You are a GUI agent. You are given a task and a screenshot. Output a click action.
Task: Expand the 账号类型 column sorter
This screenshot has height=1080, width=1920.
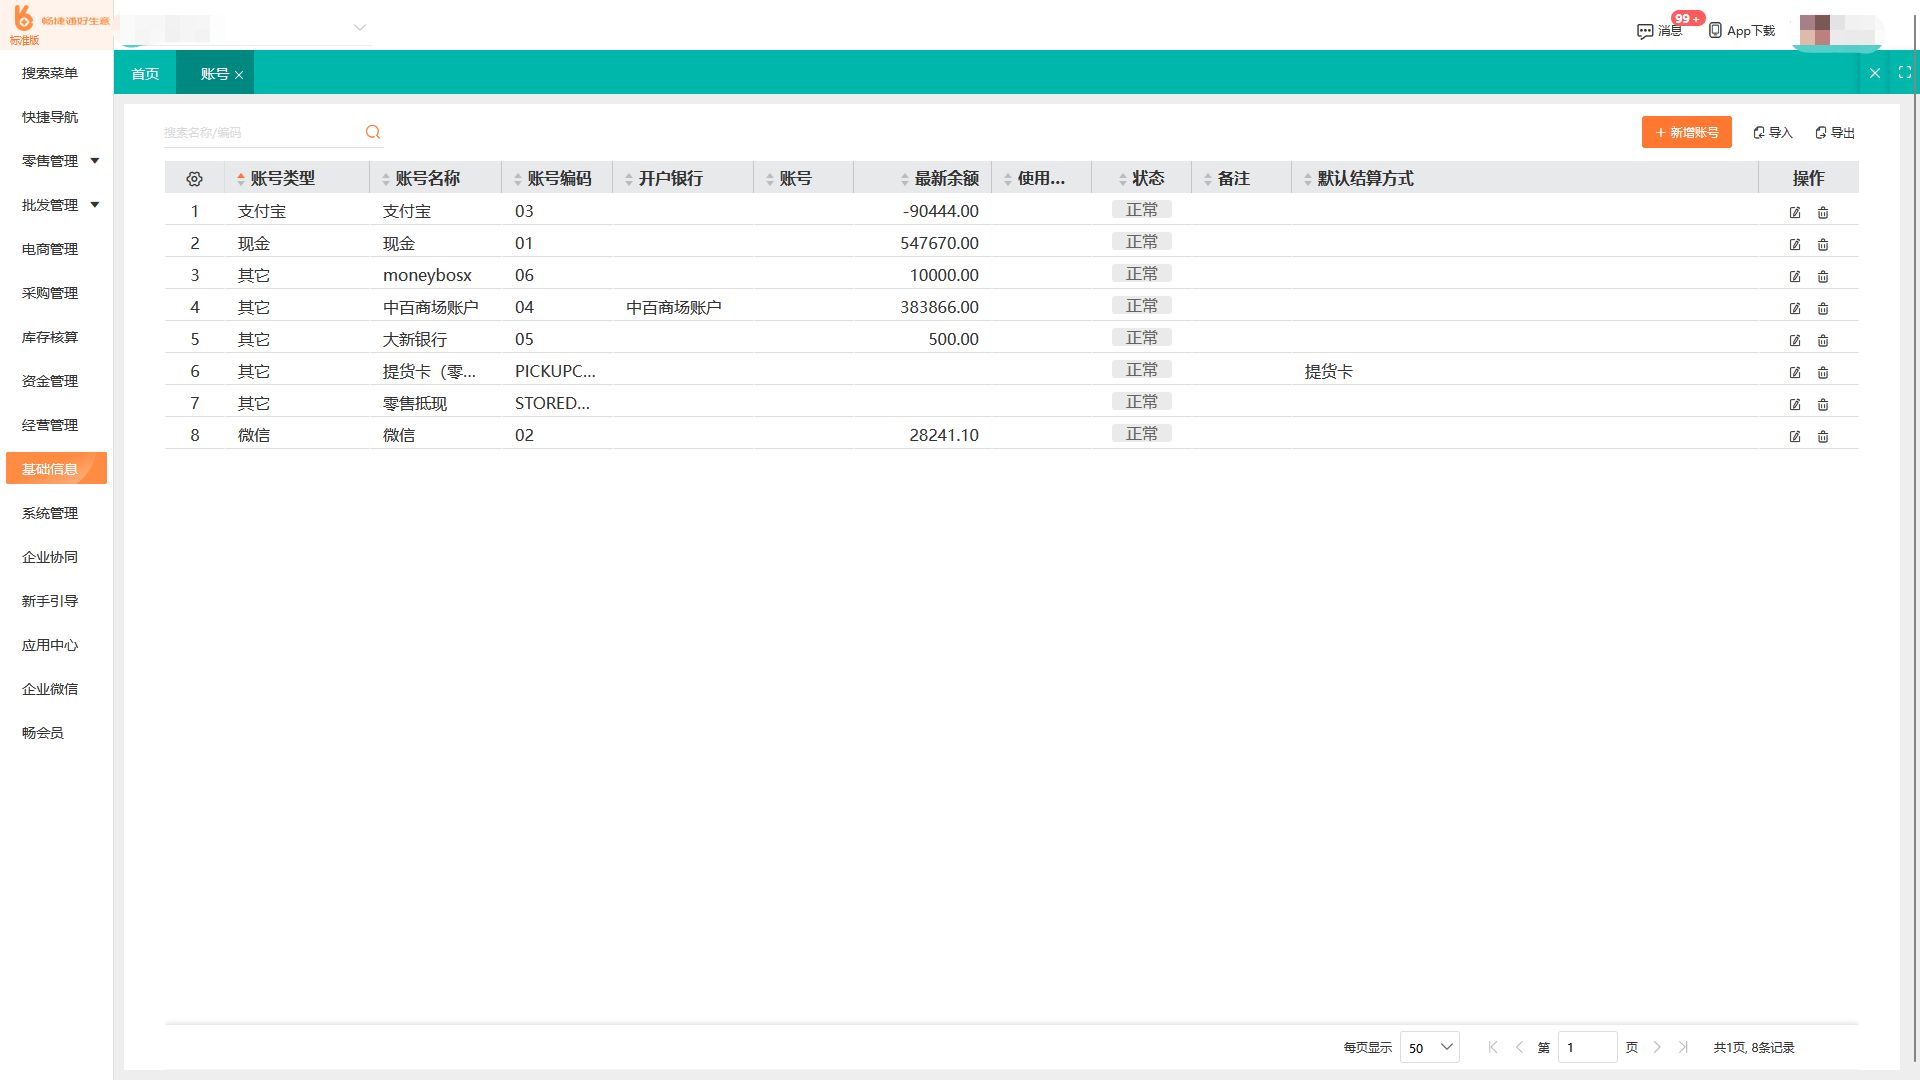click(x=239, y=178)
